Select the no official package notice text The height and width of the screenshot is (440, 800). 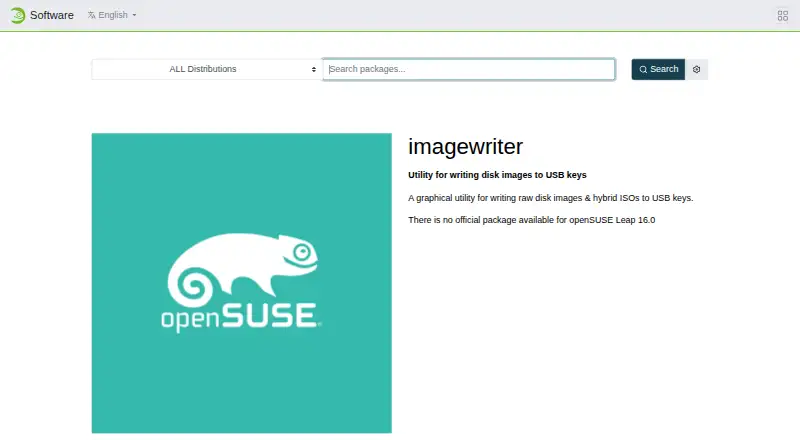[532, 220]
